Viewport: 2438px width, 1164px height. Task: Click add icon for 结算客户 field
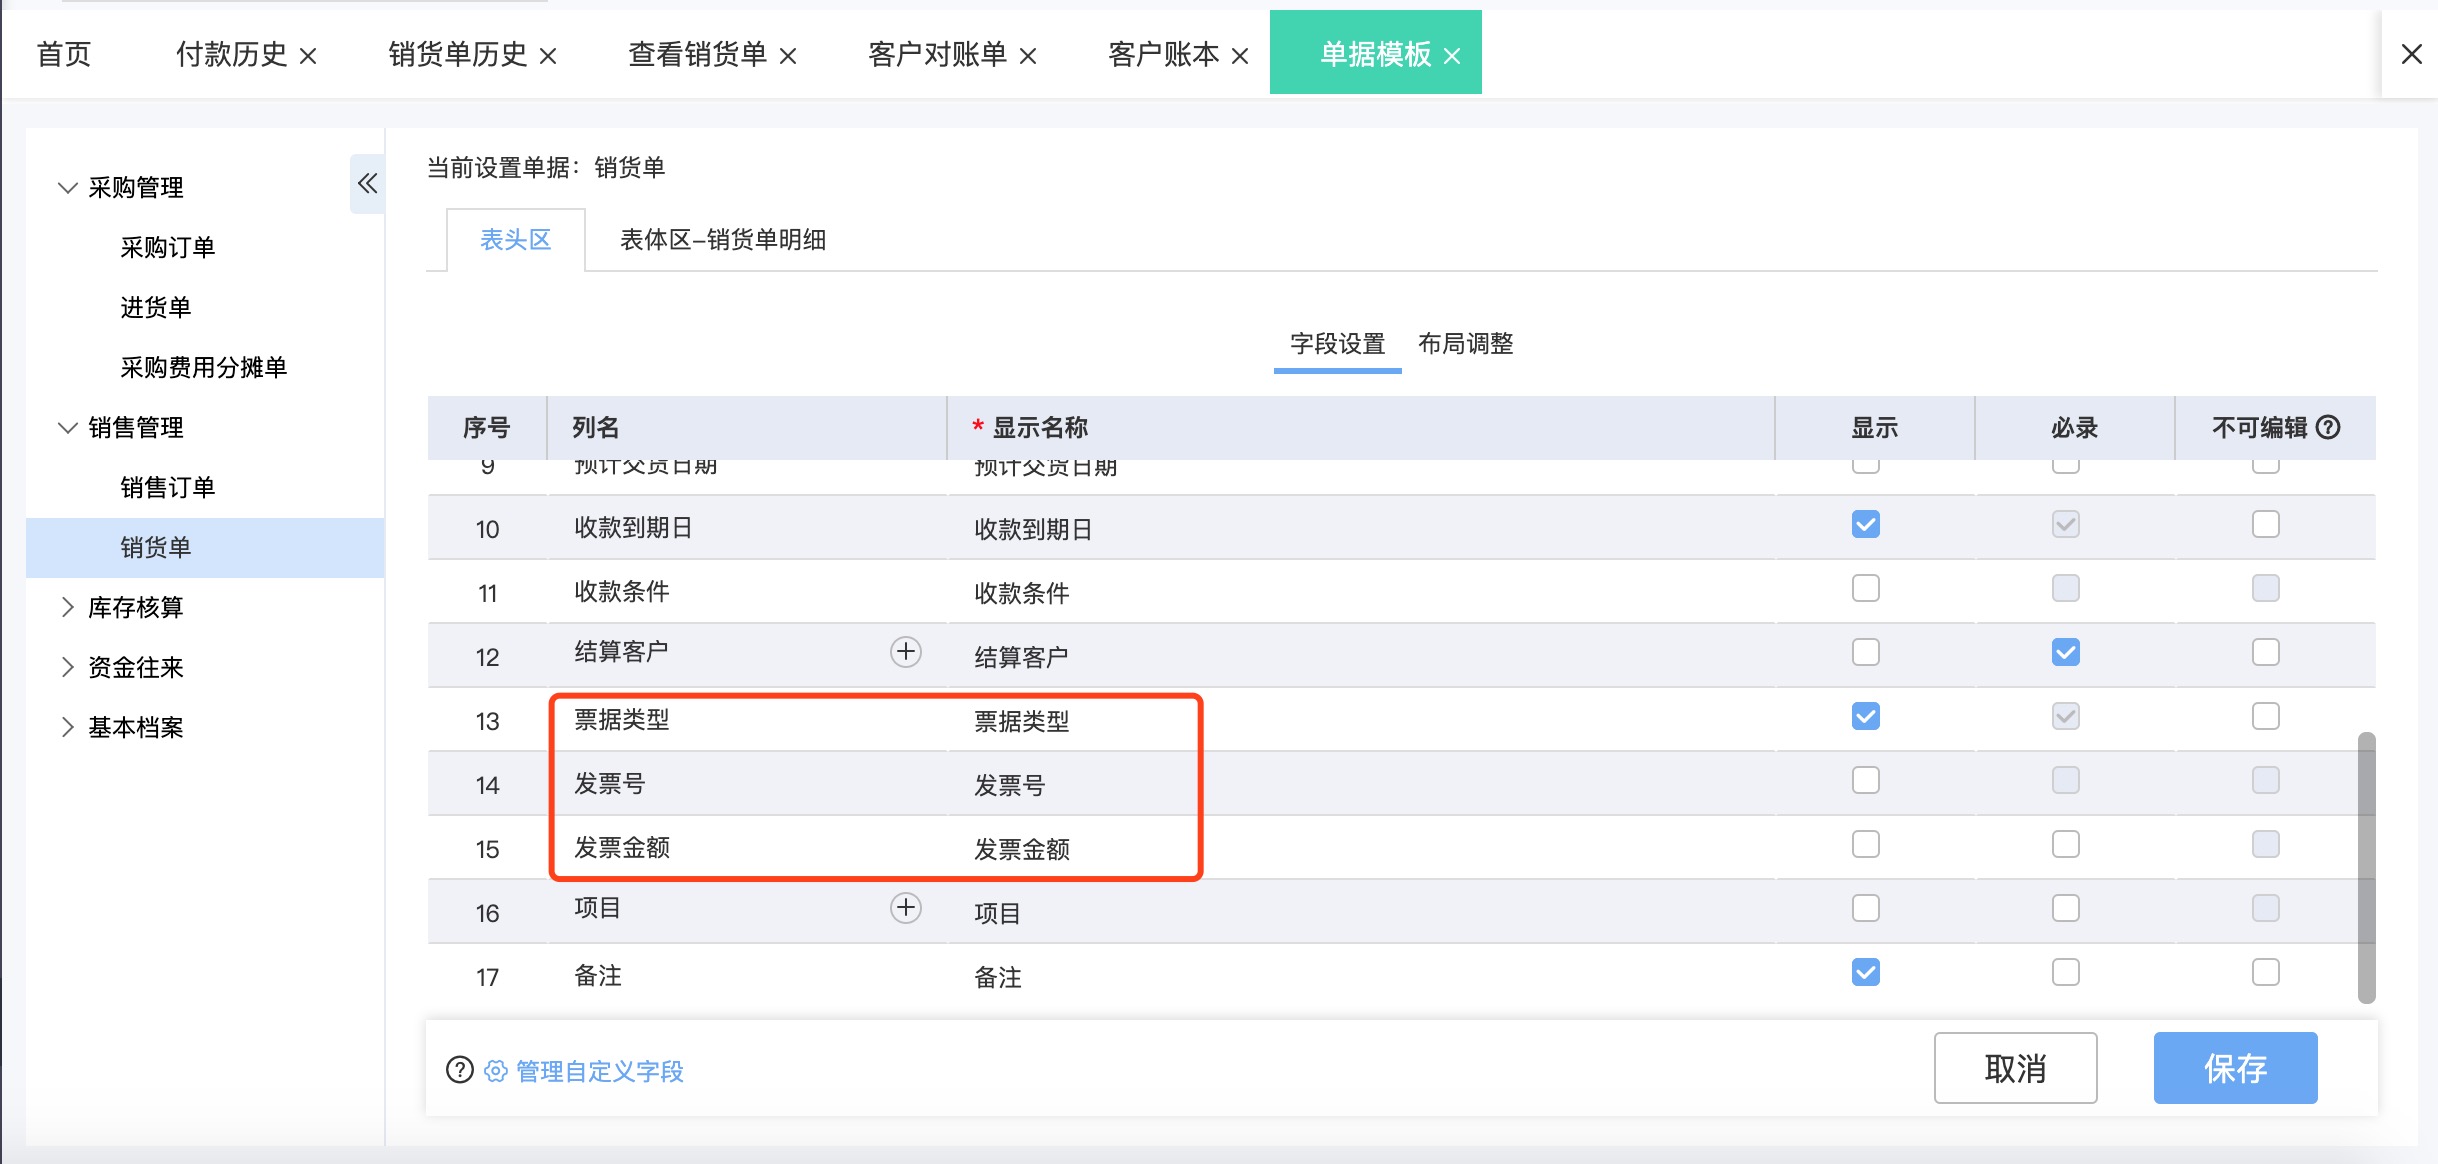pos(905,651)
